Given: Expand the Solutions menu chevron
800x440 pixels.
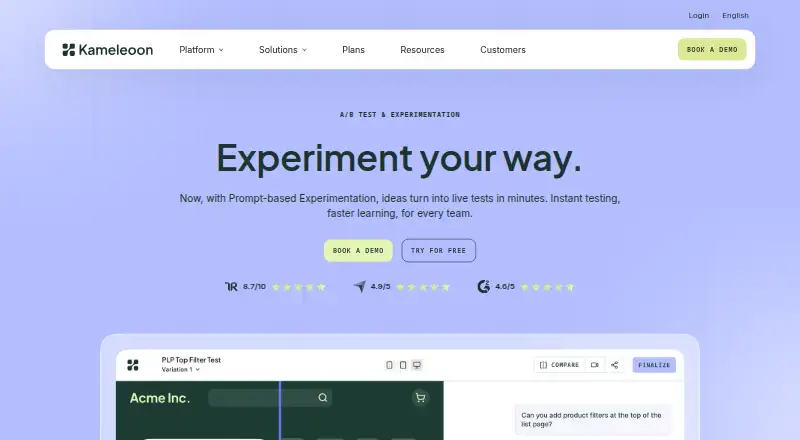Looking at the screenshot, I should 304,50.
